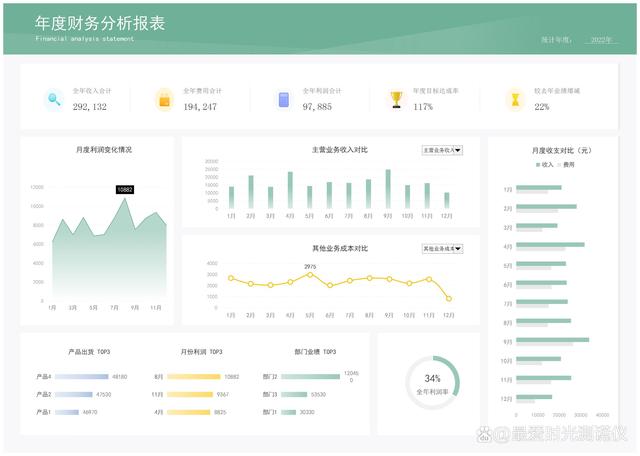Click the 12月 data point on the cost line
This screenshot has height=456, width=640.
[x=449, y=298]
